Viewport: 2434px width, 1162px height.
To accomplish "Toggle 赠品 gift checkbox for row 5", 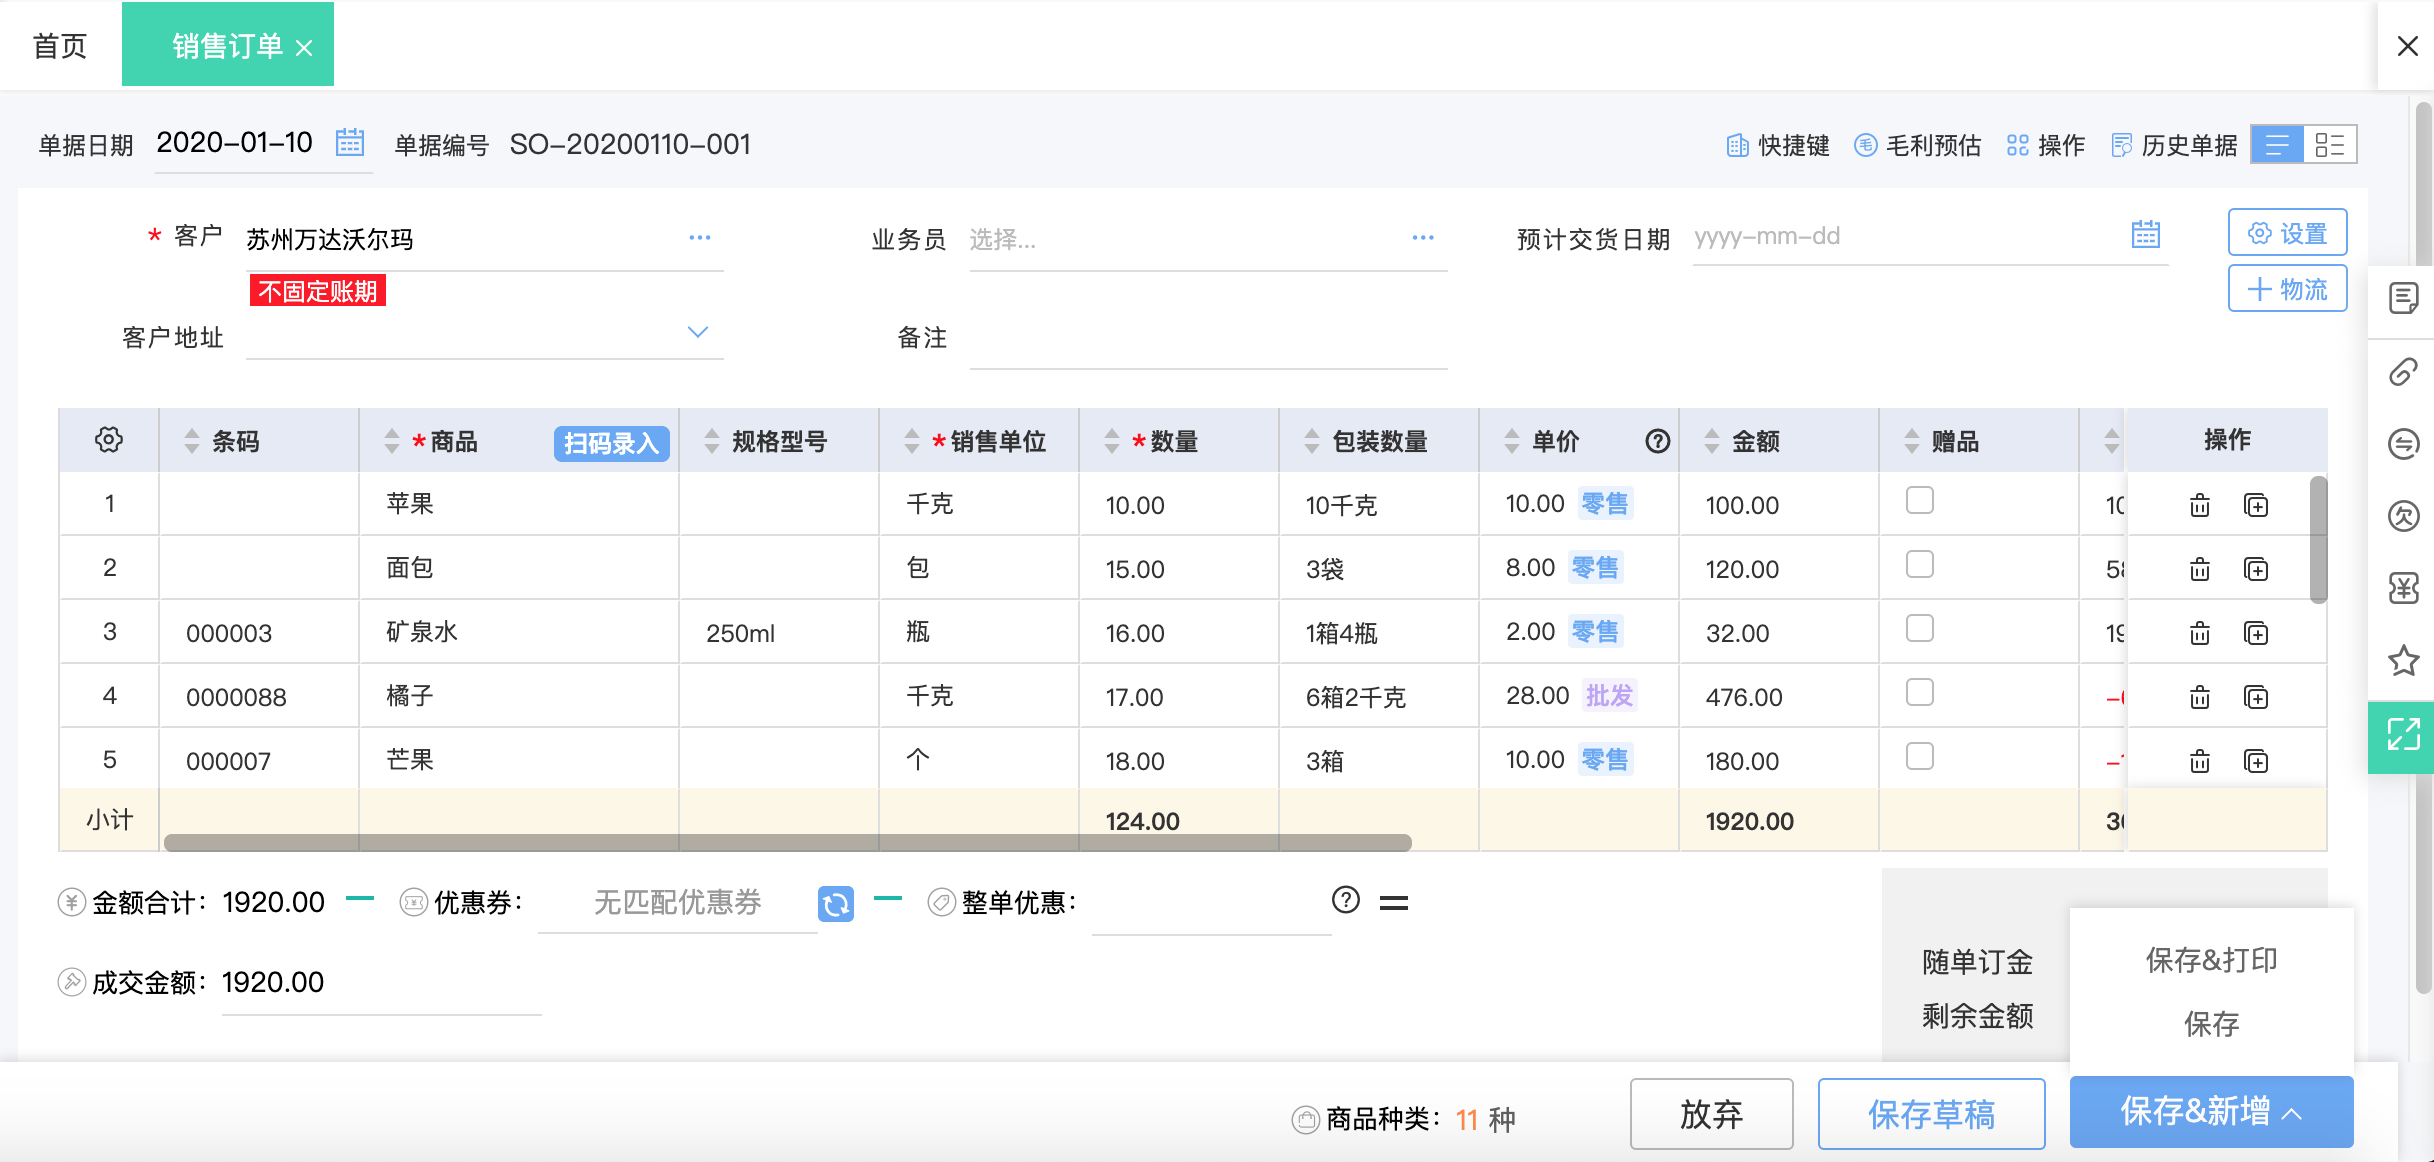I will (x=1920, y=757).
